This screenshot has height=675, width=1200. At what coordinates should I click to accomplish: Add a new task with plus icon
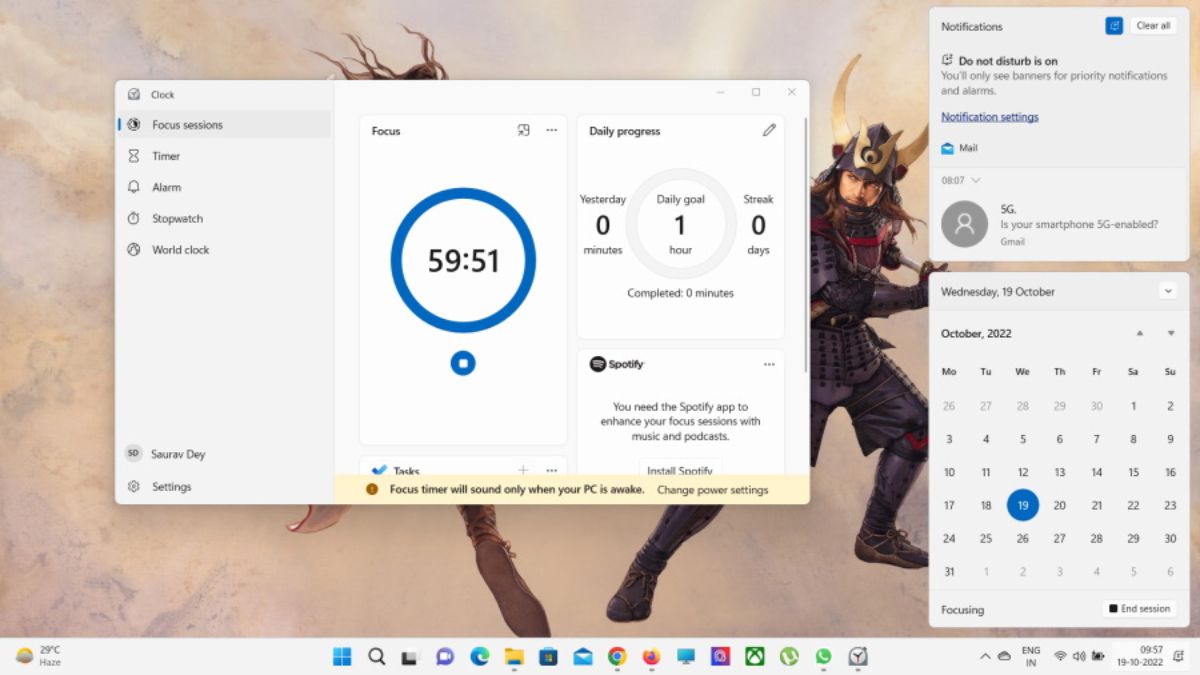(x=522, y=470)
